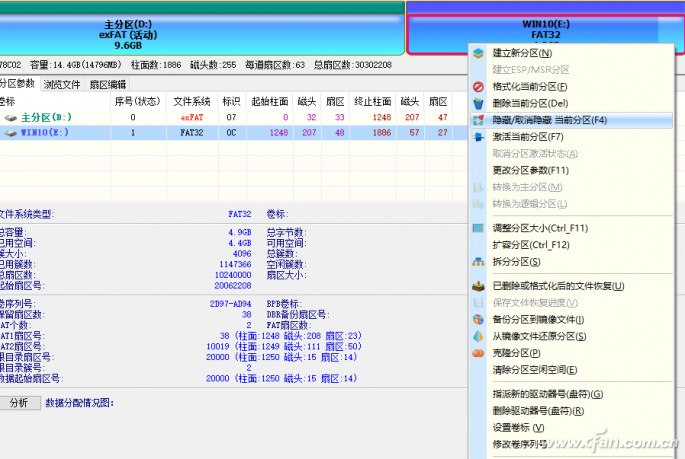685x459 pixels.
Task: Open the 扇区编辑 tab
Action: [107, 85]
